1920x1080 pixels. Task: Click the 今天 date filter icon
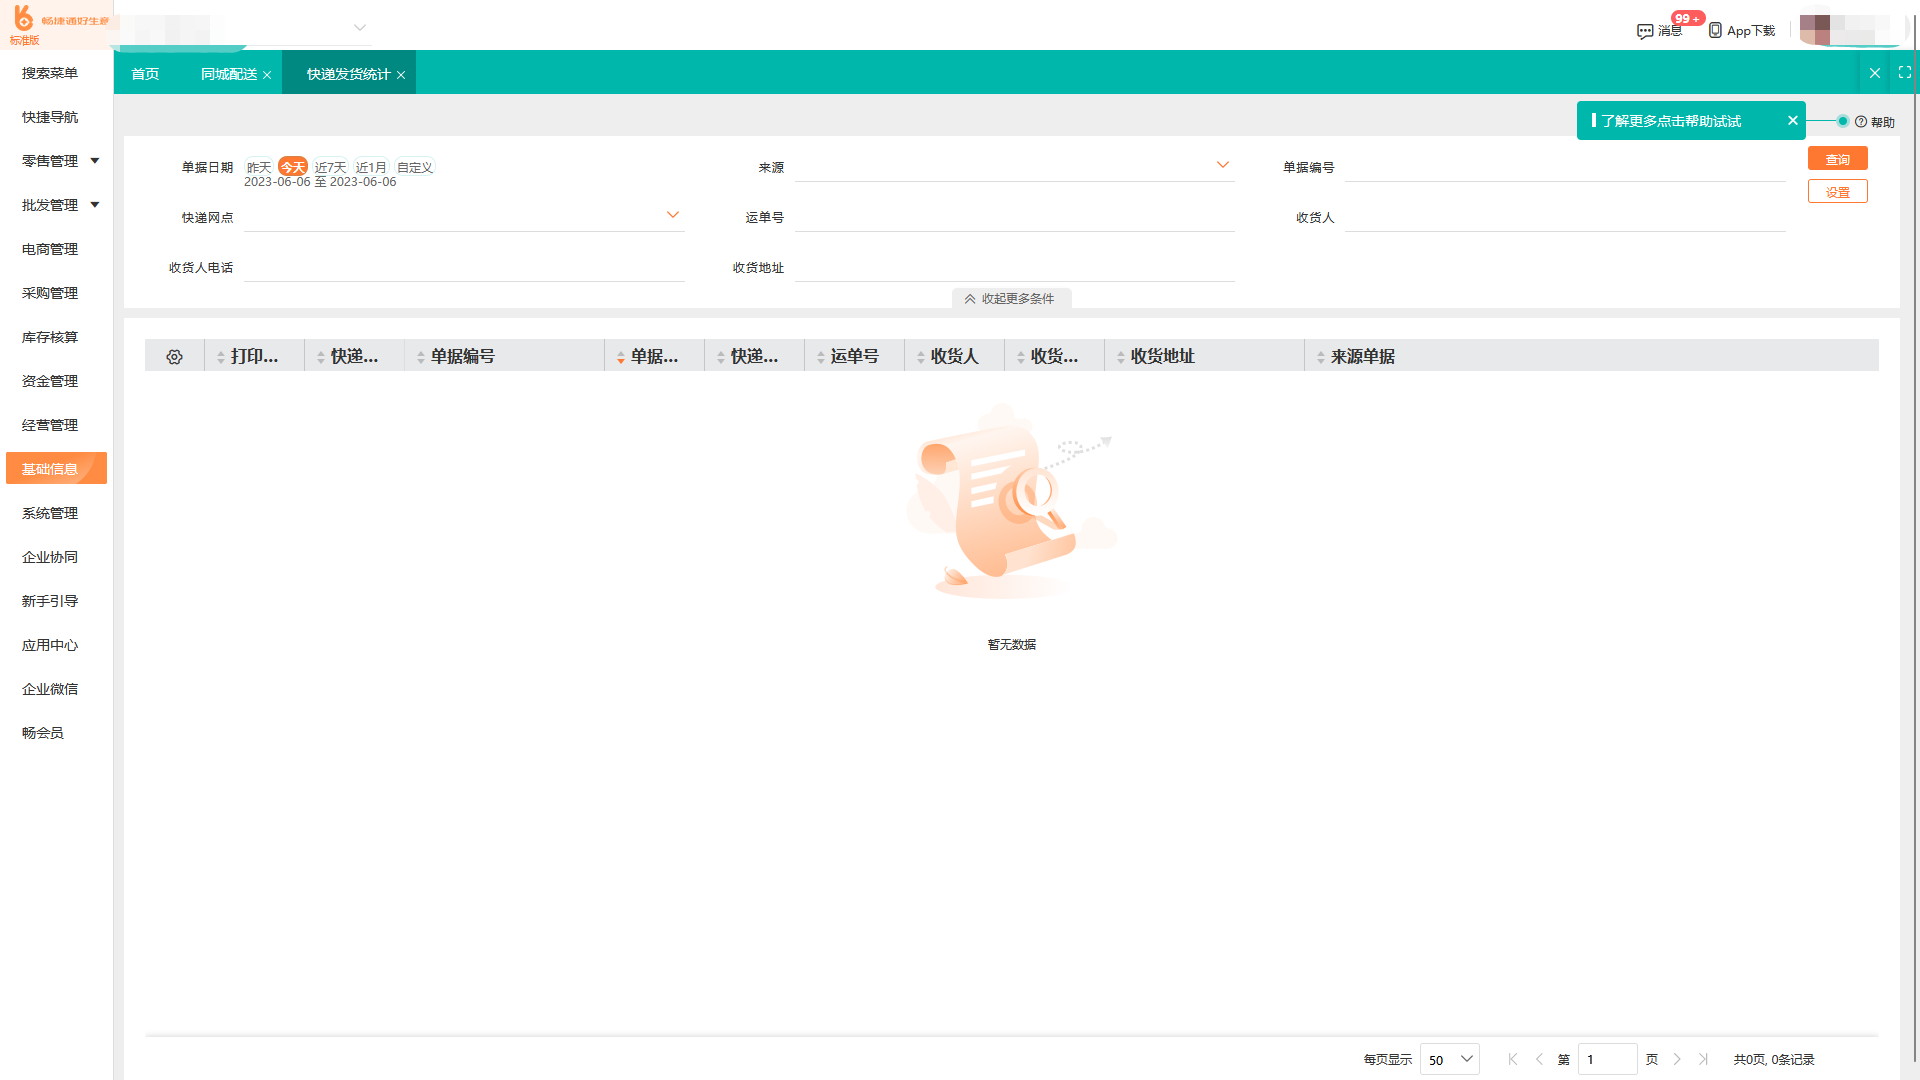293,166
